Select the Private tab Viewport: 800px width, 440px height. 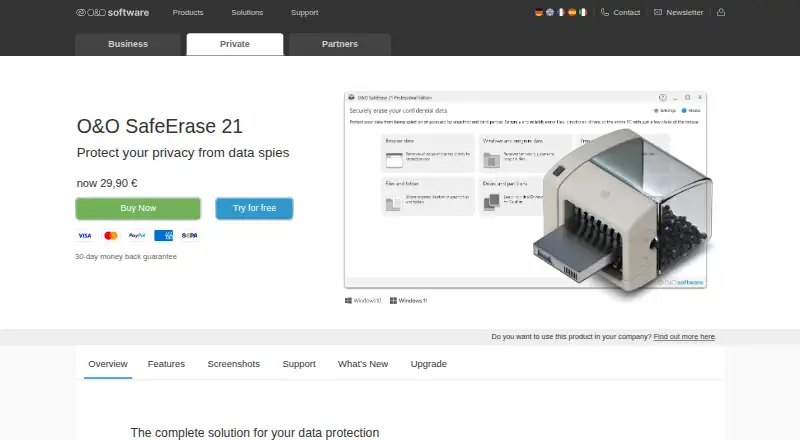(235, 44)
